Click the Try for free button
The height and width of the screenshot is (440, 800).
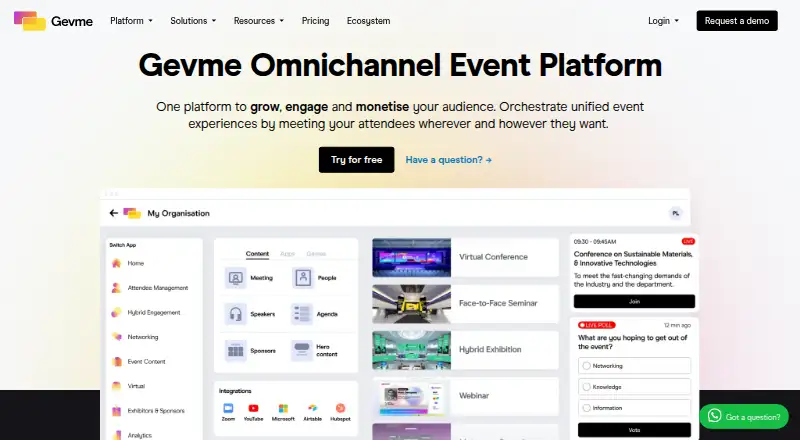coord(356,160)
